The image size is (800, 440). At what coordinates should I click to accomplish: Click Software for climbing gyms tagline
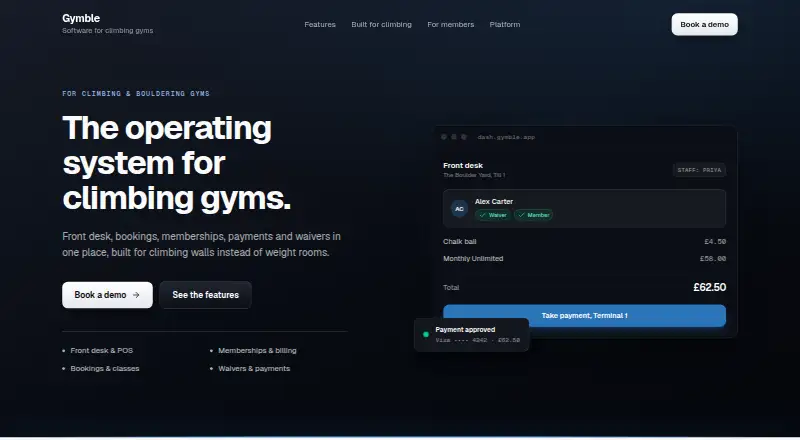coord(108,31)
